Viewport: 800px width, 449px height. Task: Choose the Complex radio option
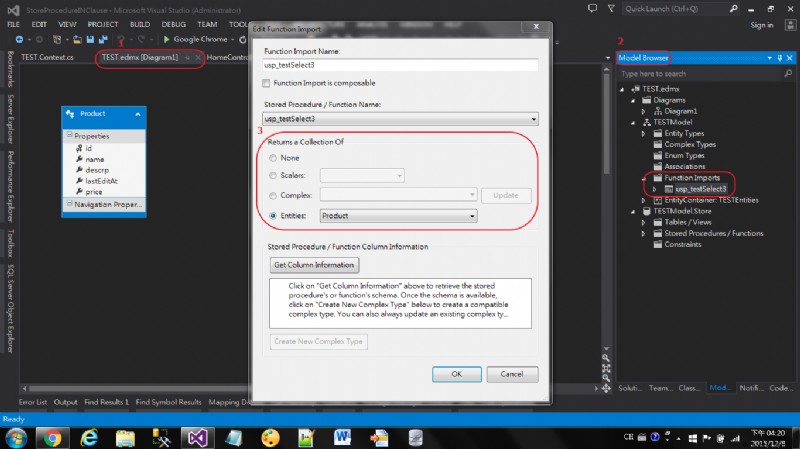273,195
